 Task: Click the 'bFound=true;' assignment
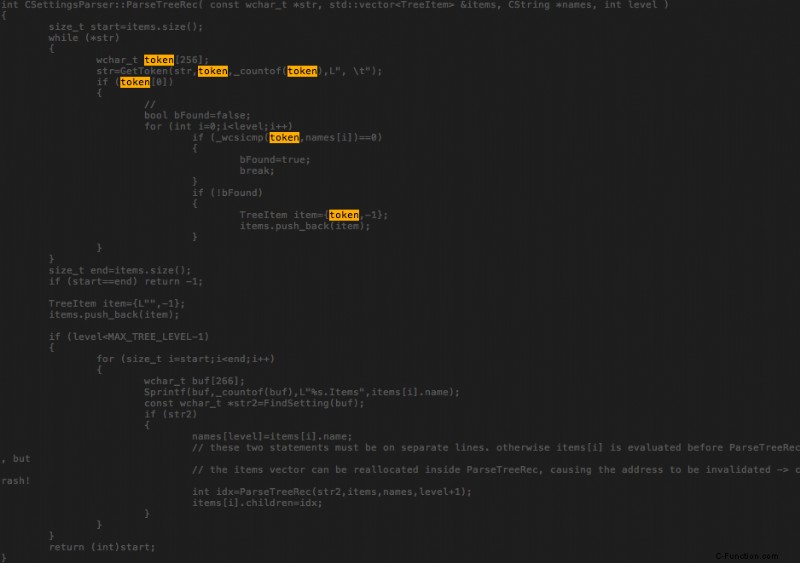click(275, 159)
